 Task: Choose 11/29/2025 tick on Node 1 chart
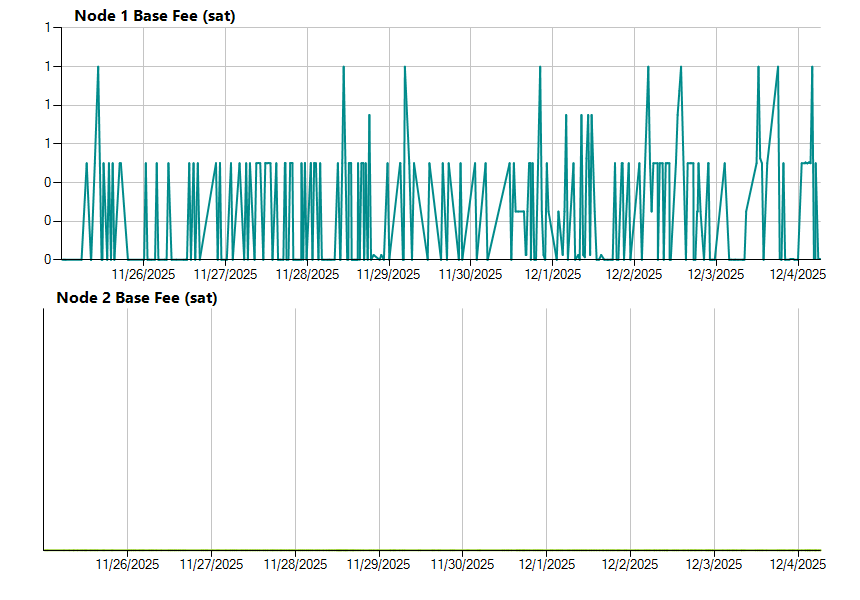pyautogui.click(x=390, y=273)
